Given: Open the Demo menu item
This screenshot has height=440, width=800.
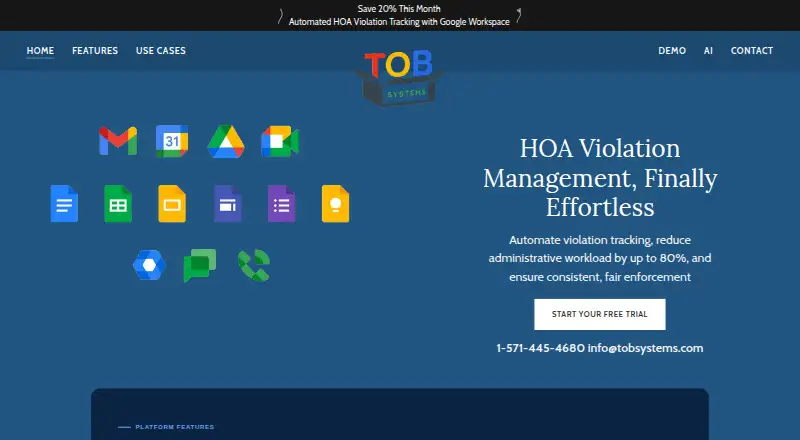Looking at the screenshot, I should tap(672, 51).
